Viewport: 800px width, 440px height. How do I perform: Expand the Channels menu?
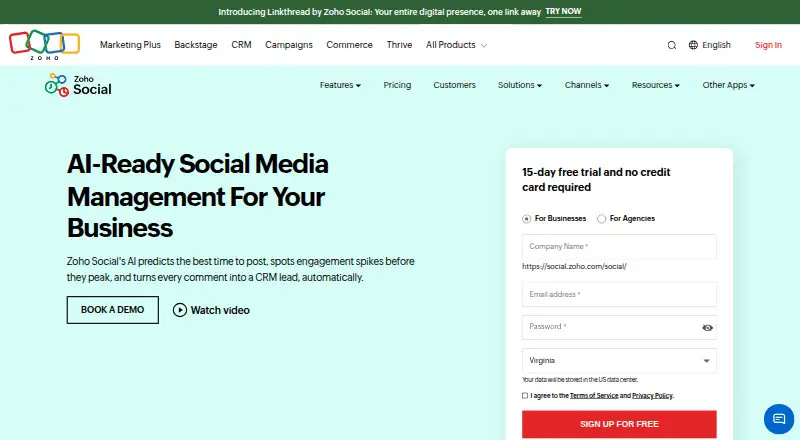(x=587, y=85)
